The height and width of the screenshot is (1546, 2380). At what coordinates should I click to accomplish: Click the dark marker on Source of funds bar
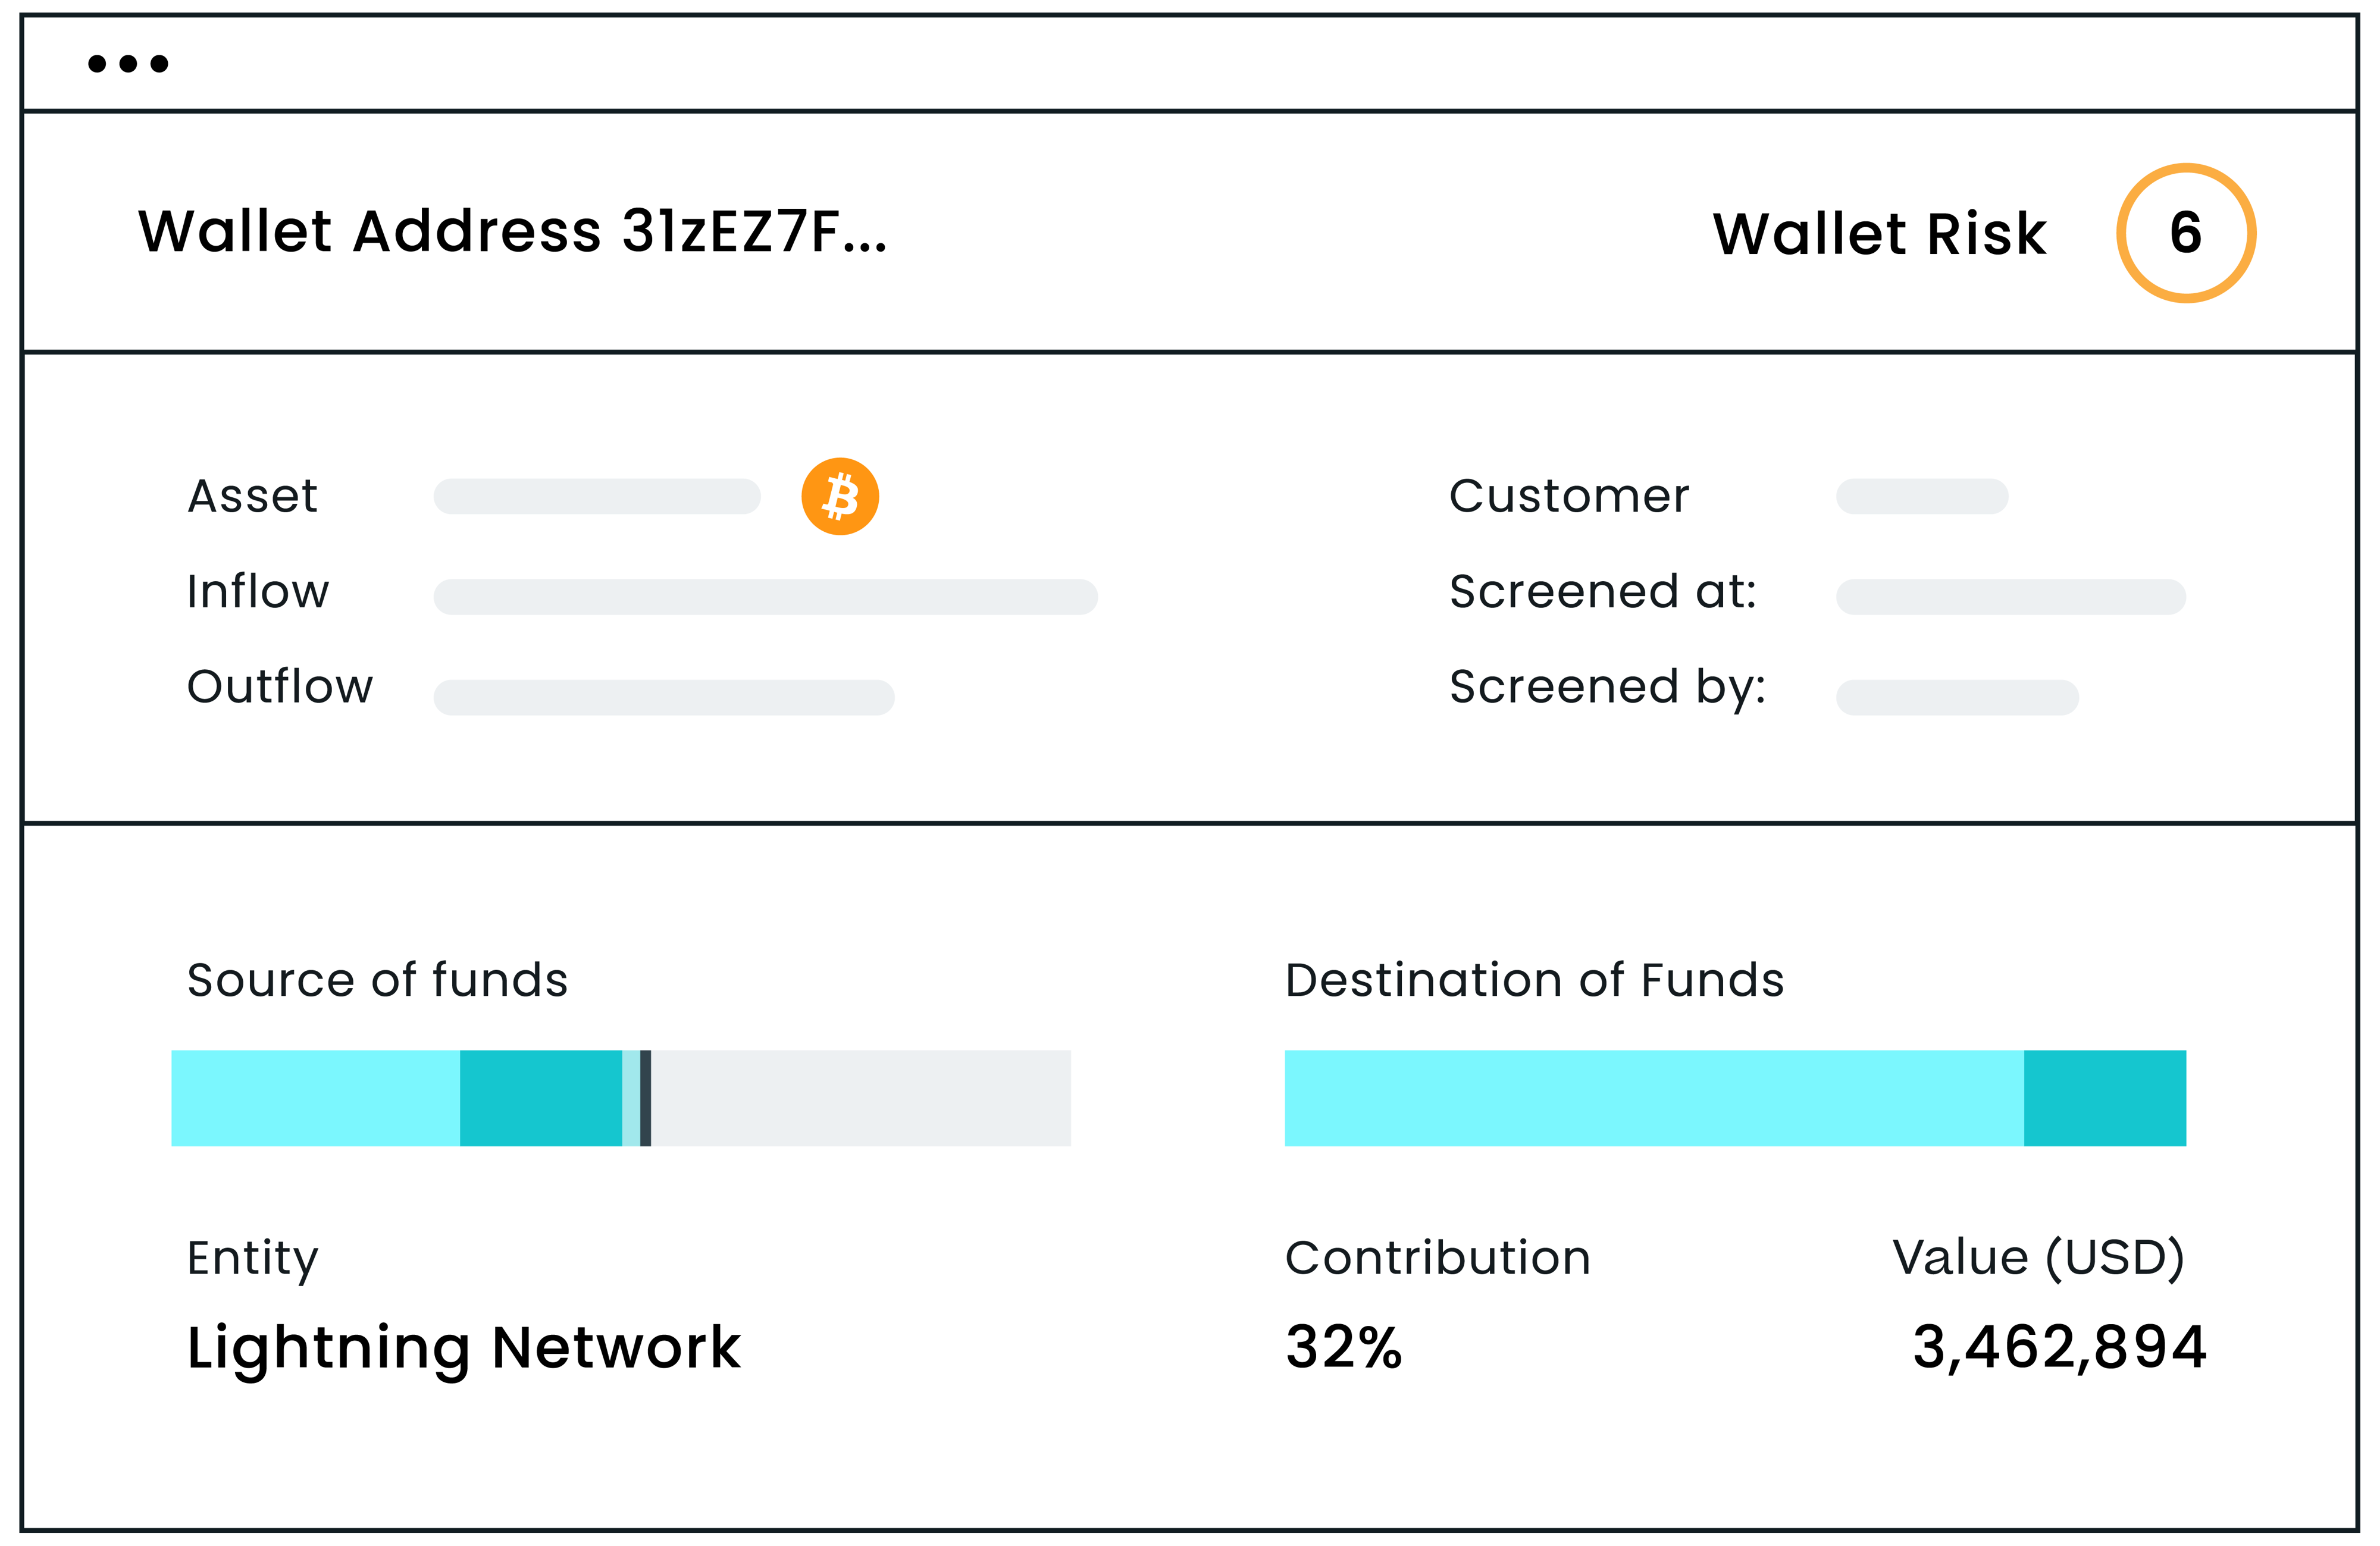pos(646,1098)
